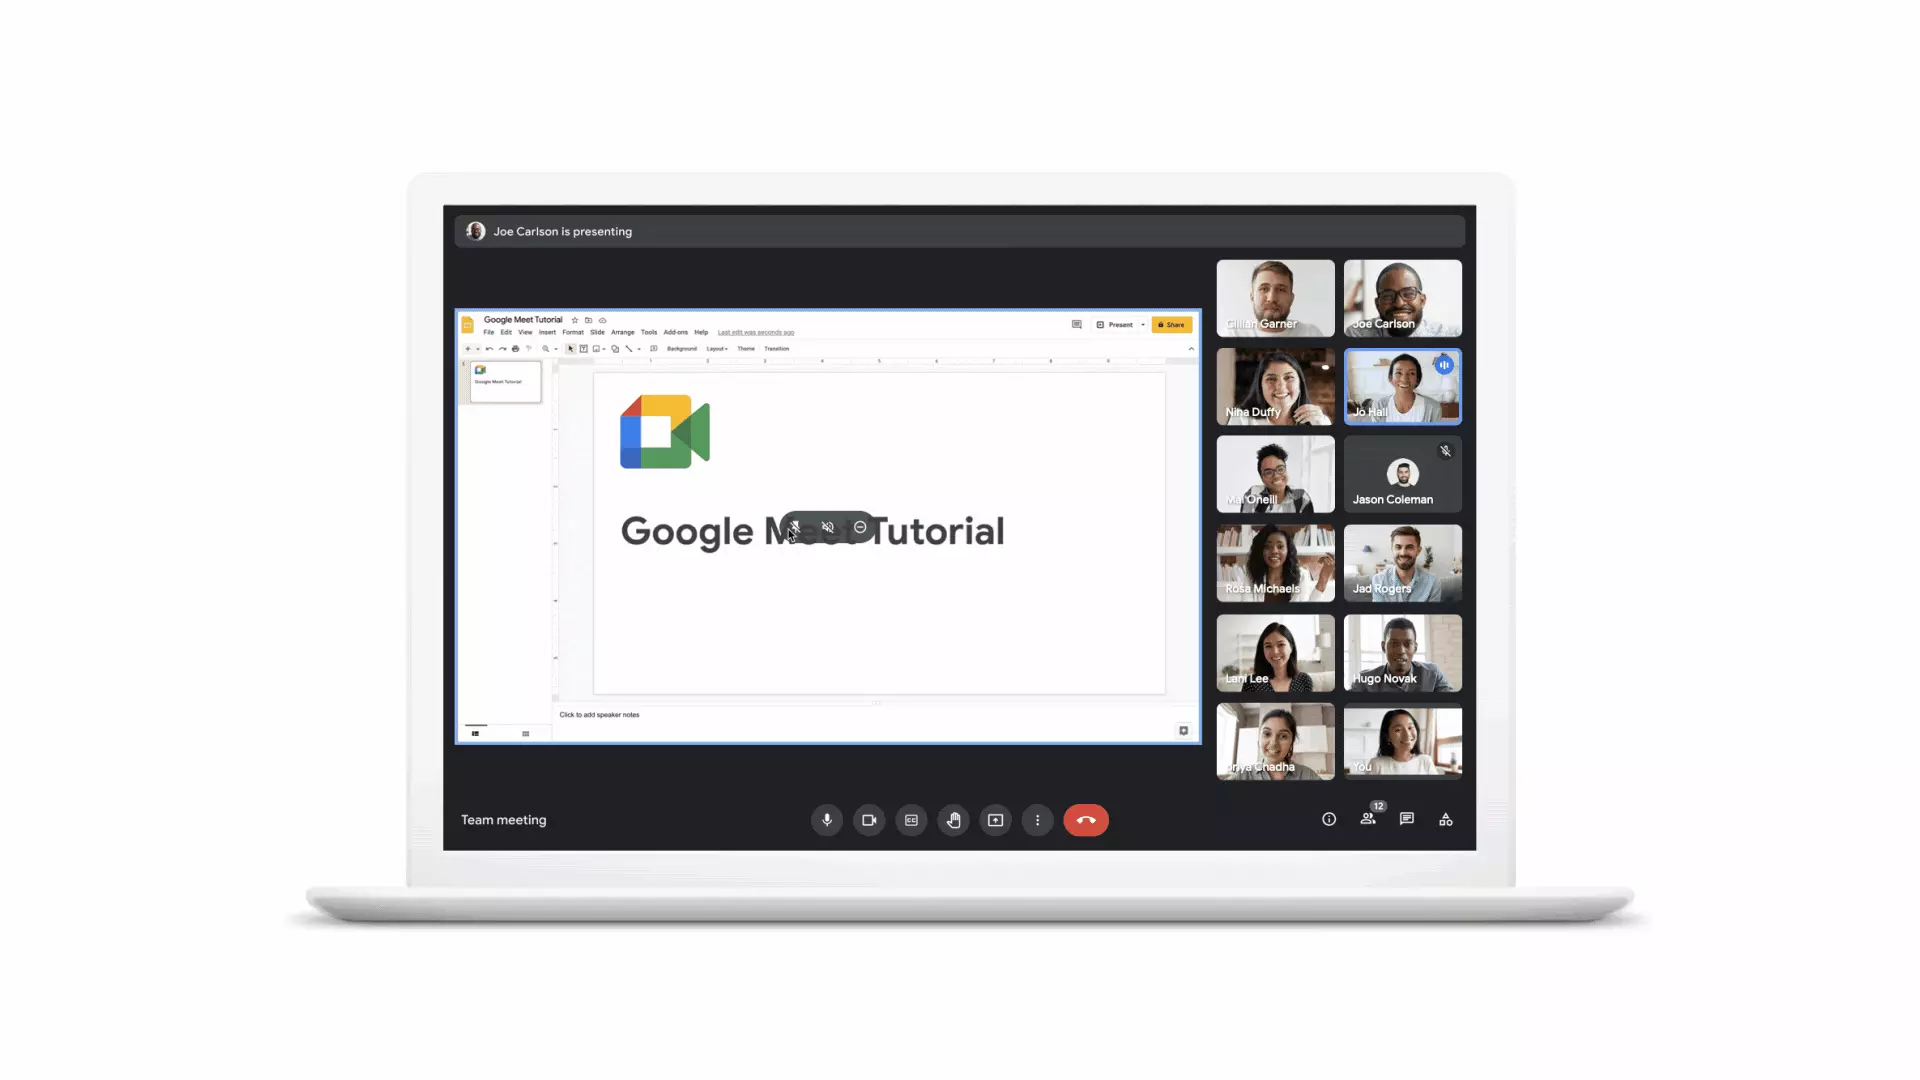Click the more options three-dot menu

tap(1038, 819)
